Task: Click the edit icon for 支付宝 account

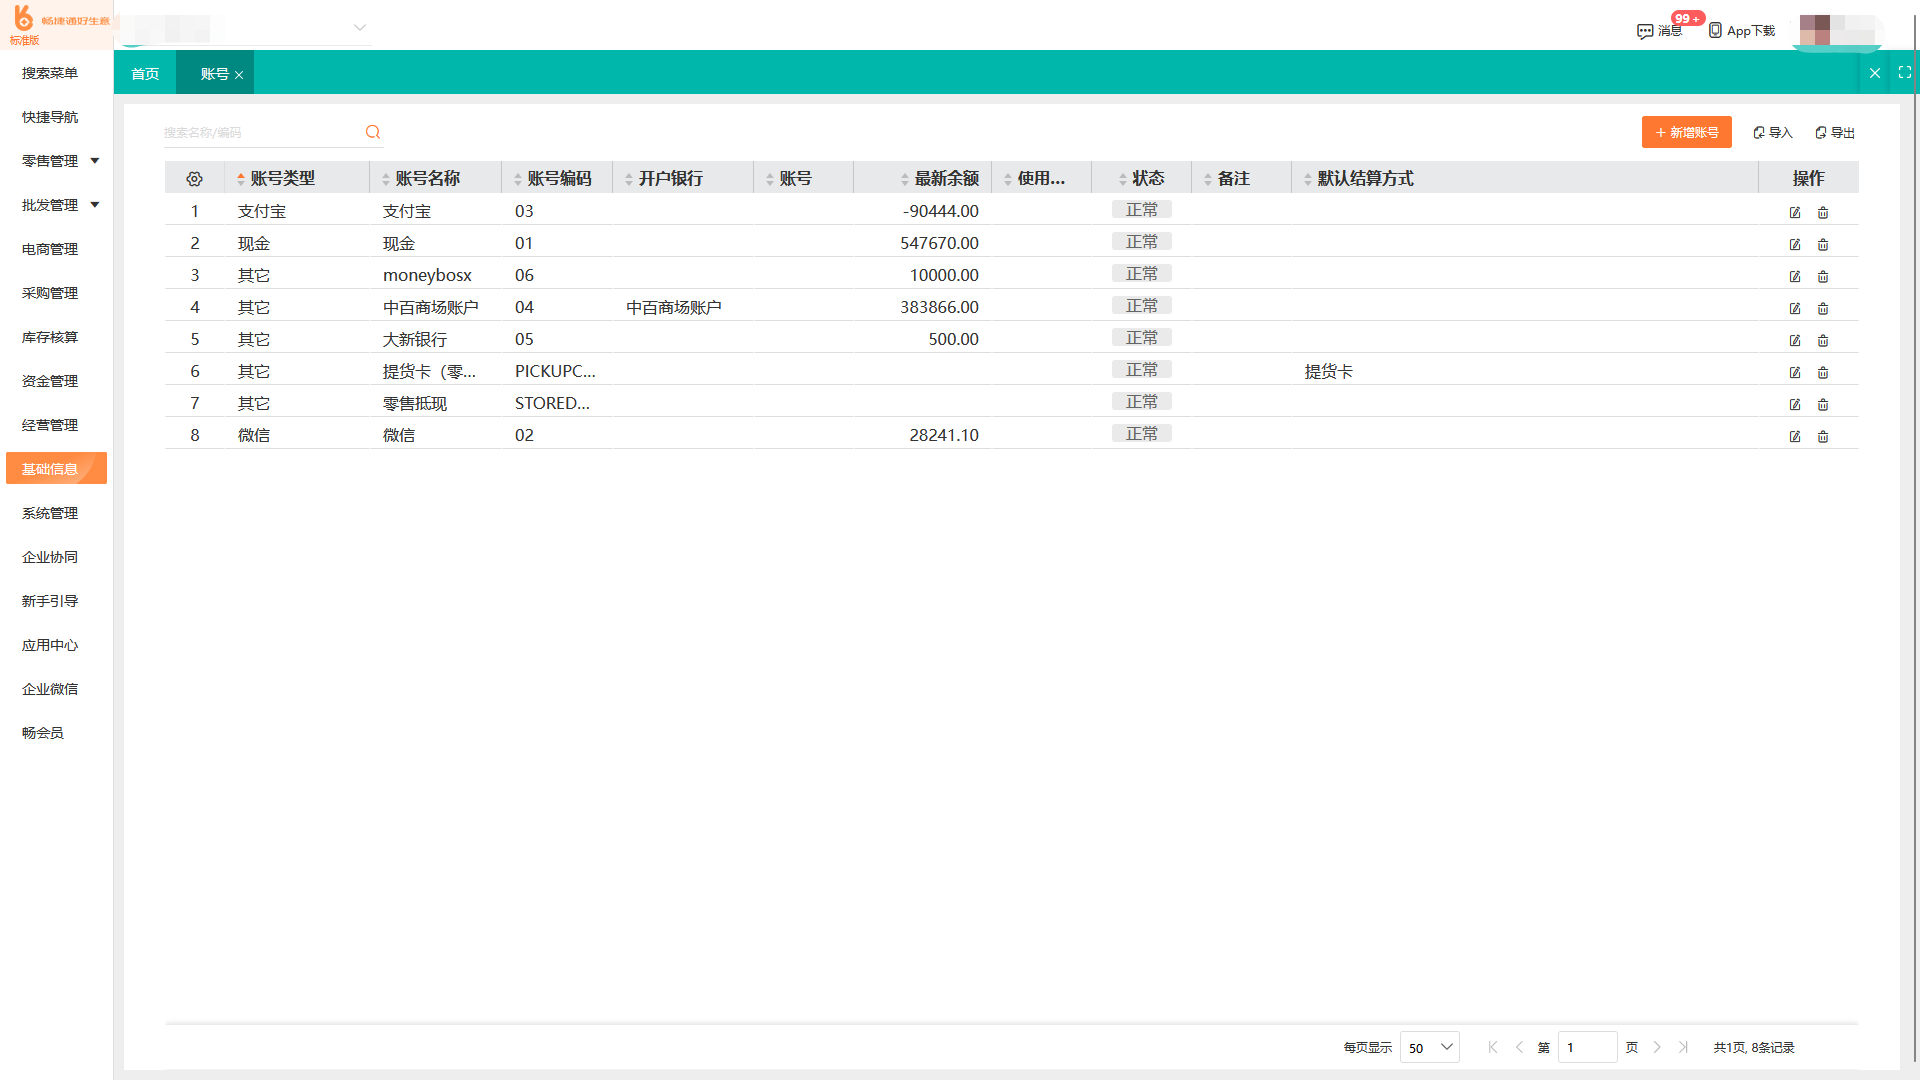Action: [1796, 211]
